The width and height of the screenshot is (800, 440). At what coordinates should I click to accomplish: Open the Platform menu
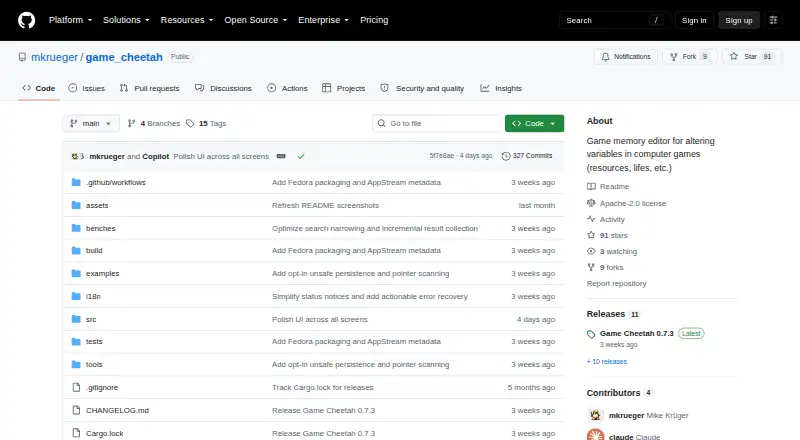click(x=70, y=20)
